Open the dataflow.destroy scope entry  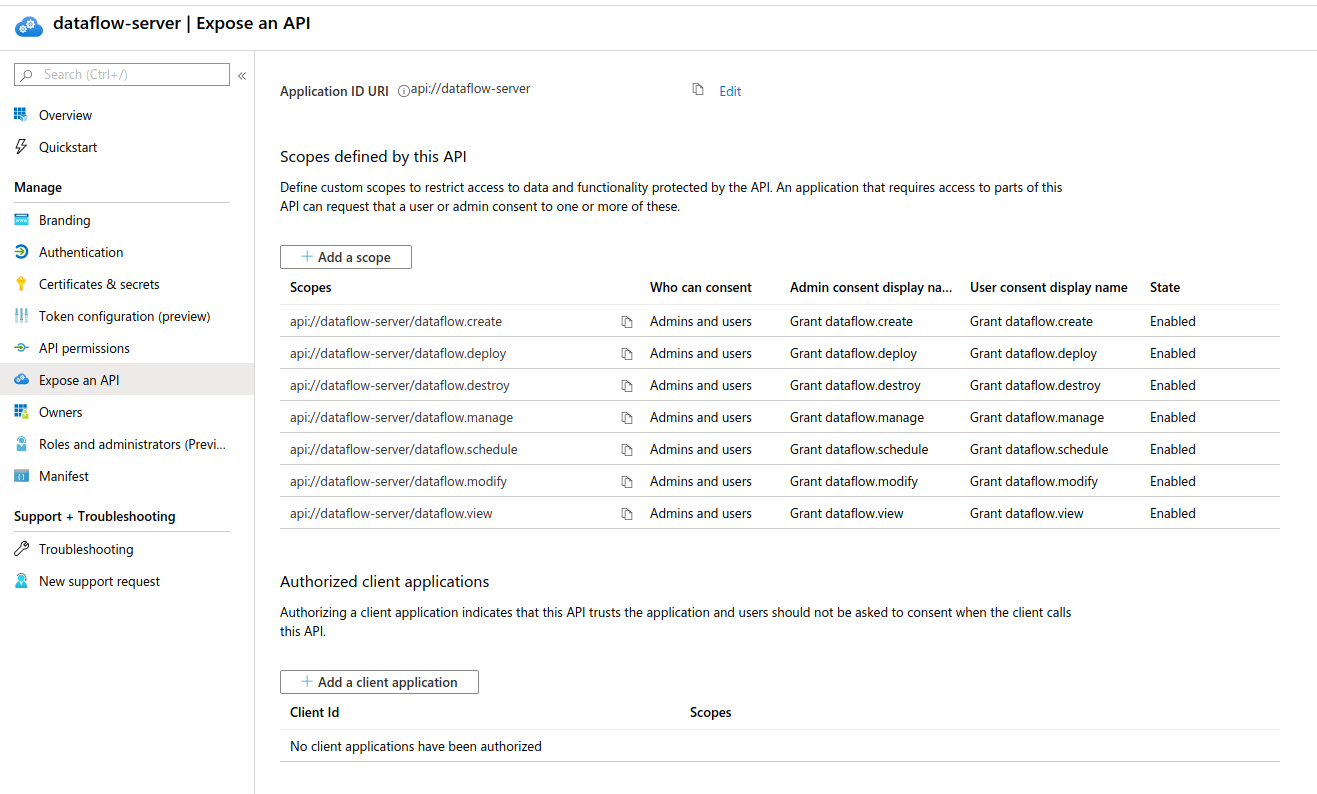pyautogui.click(x=400, y=385)
